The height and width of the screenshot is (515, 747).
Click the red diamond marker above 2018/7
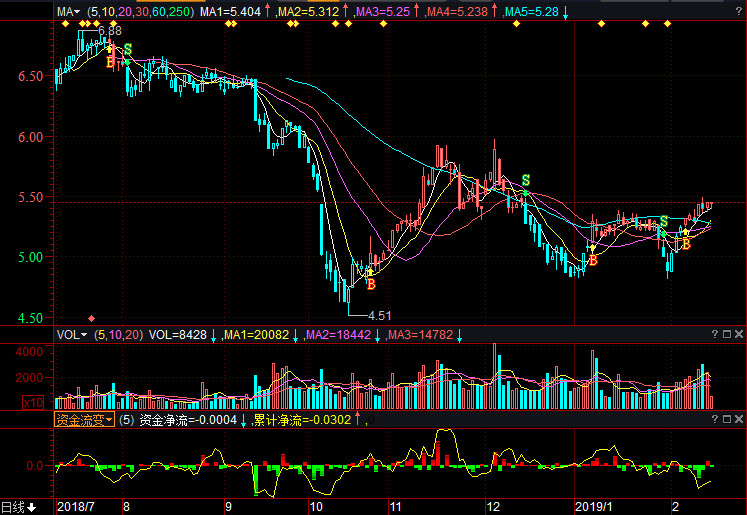[x=92, y=318]
